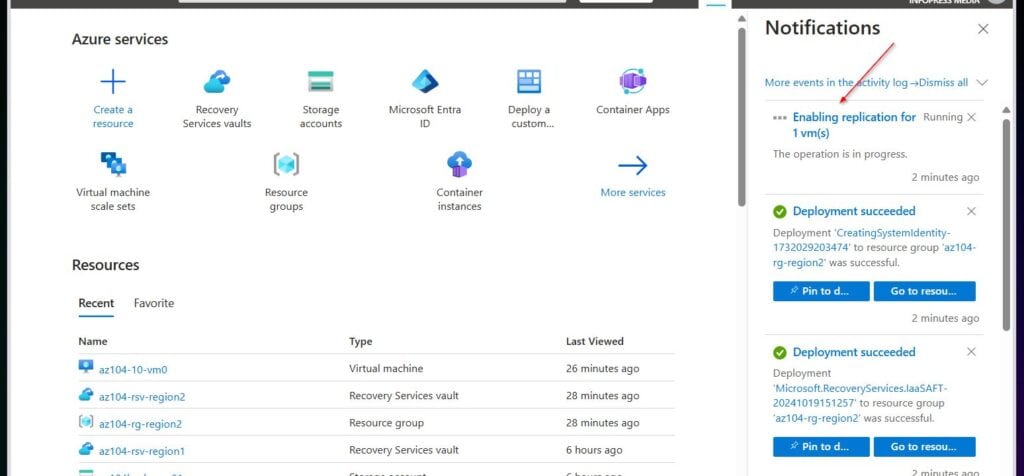Open Virtual machine scale sets icon
The image size is (1024, 476).
(113, 164)
